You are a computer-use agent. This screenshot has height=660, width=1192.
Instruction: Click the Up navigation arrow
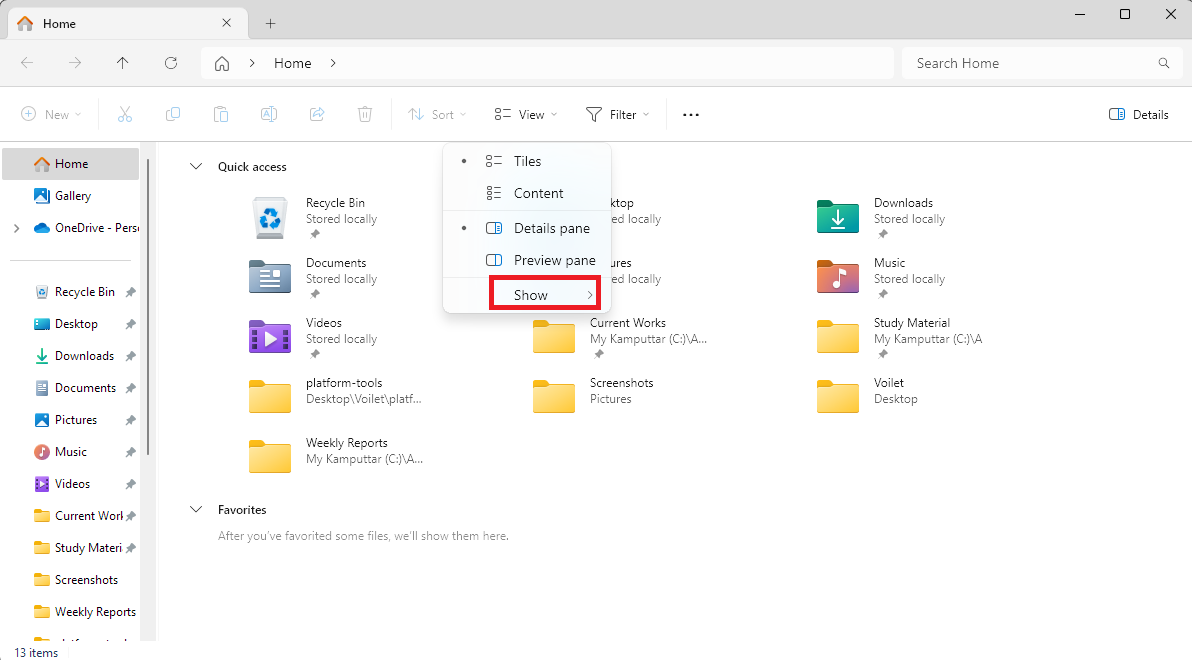pyautogui.click(x=122, y=62)
